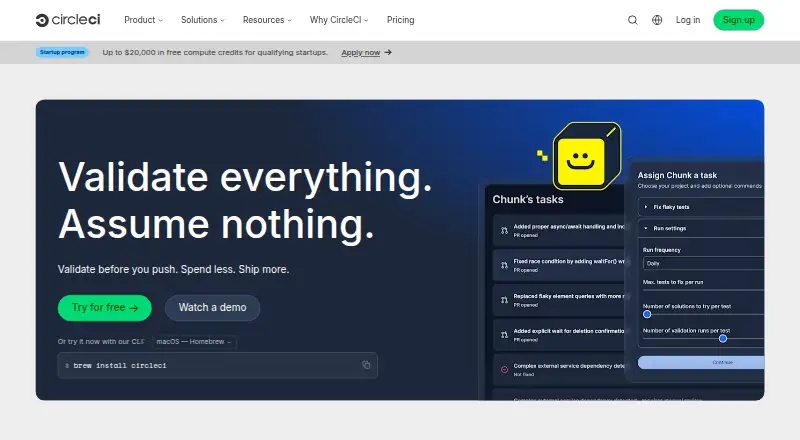Click the brew install circleci command field

click(217, 365)
